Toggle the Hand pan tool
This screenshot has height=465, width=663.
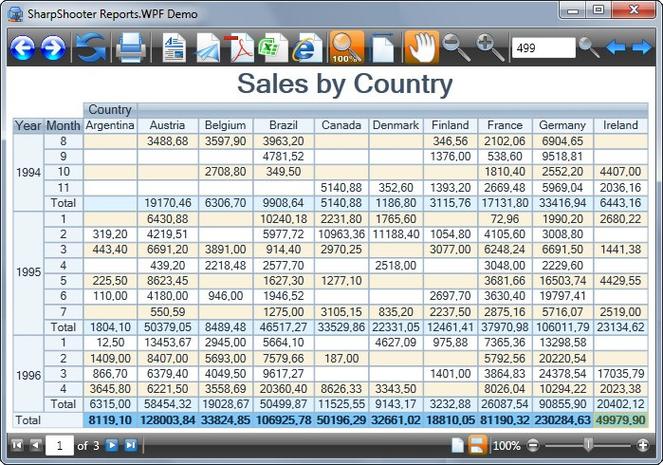click(421, 47)
